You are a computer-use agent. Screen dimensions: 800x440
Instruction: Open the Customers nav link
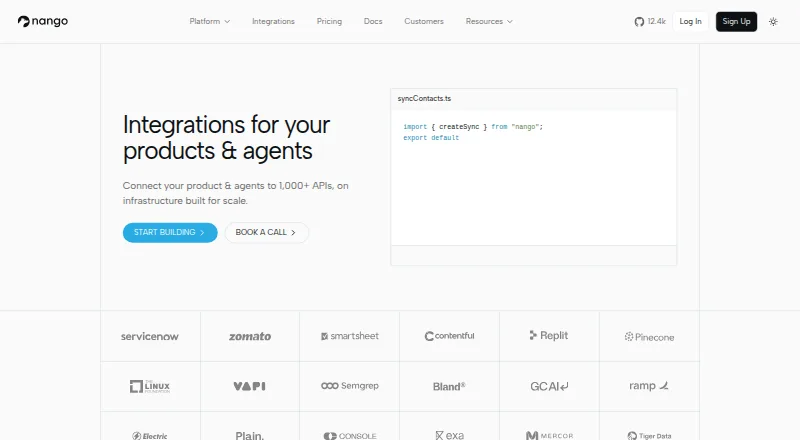[x=424, y=21]
